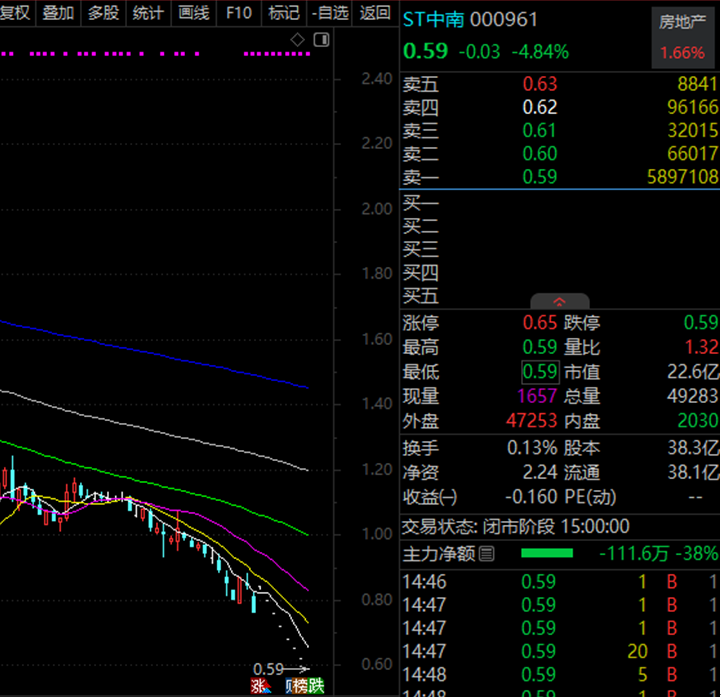Click the diamond marker icon above chart
721x697 pixels.
click(x=297, y=39)
